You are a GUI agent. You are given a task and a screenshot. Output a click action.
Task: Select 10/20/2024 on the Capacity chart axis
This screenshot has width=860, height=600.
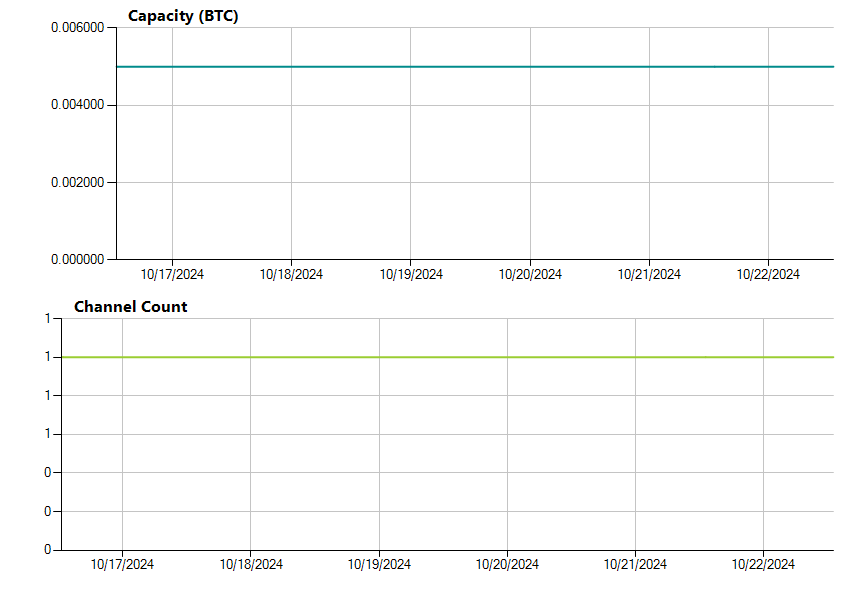(x=530, y=274)
